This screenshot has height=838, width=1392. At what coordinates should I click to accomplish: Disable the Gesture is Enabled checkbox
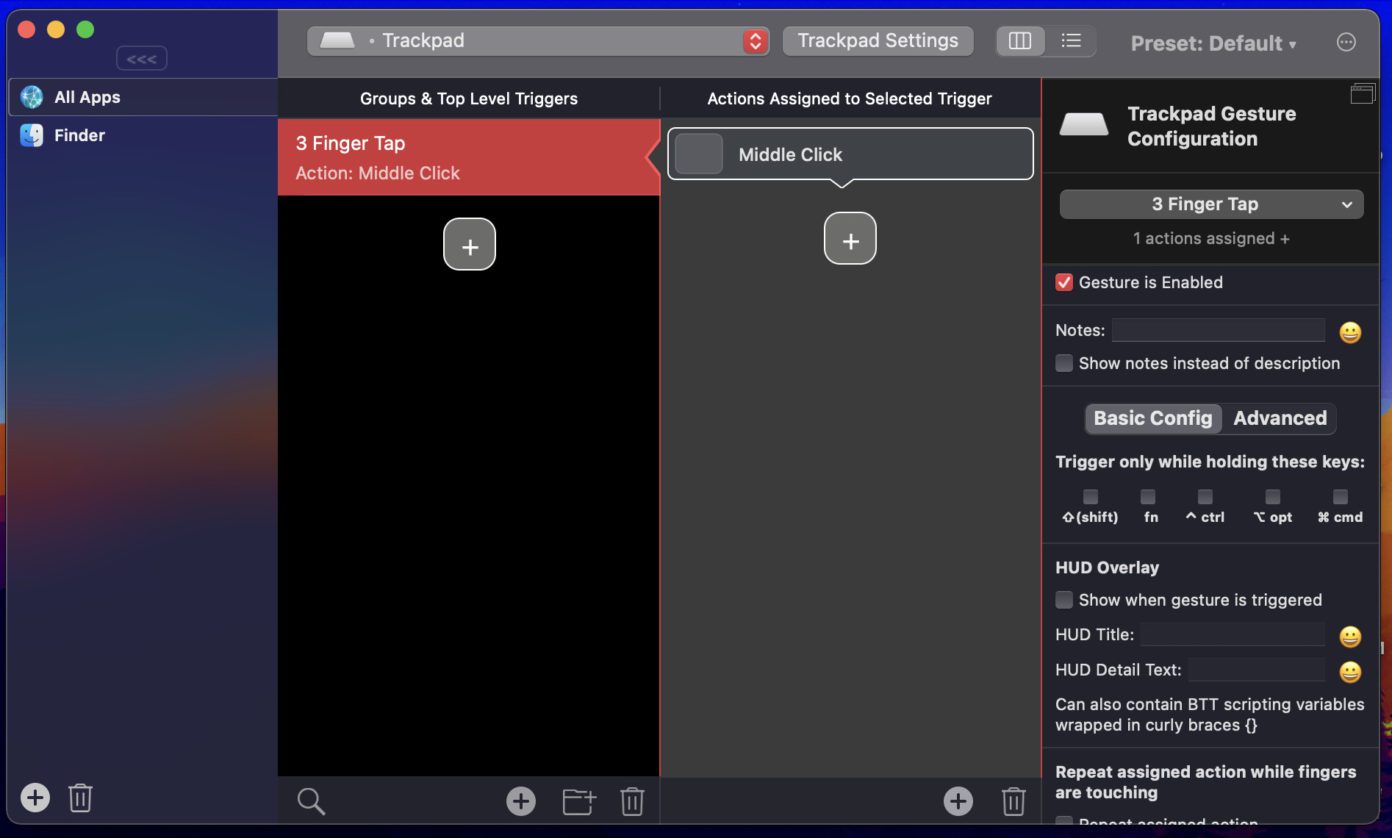pyautogui.click(x=1064, y=282)
